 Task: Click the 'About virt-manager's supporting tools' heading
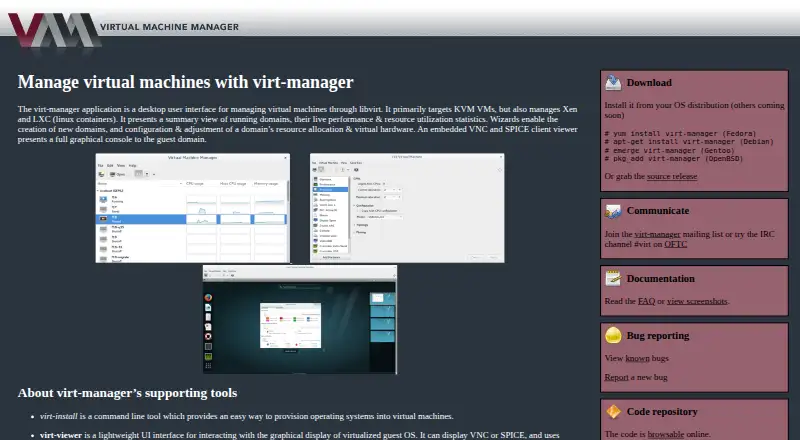coord(128,393)
